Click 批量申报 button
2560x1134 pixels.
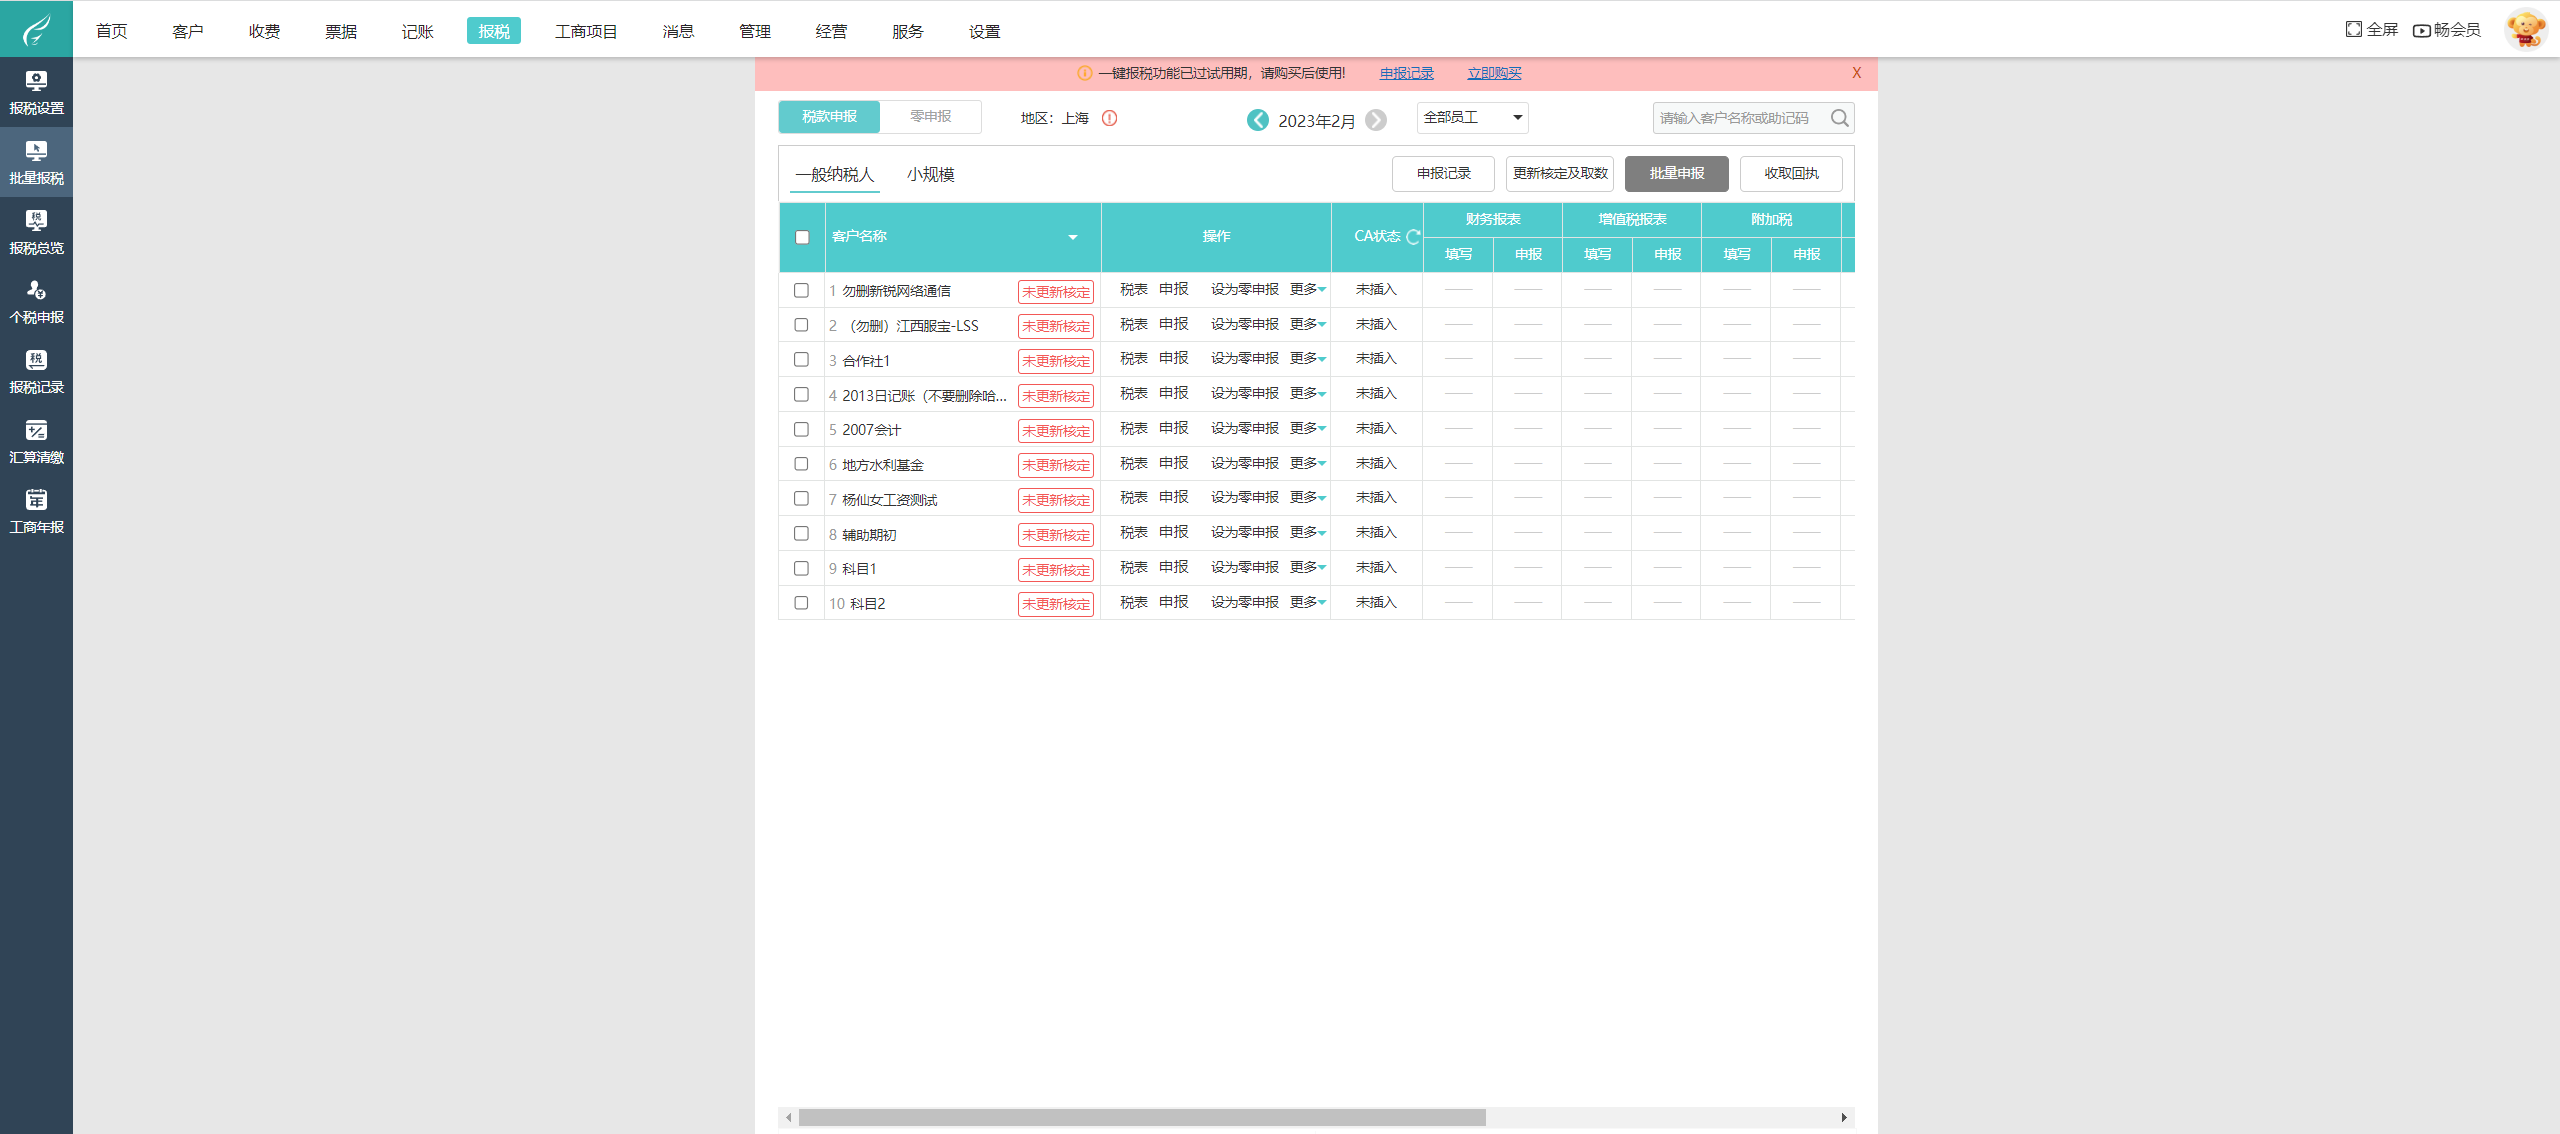point(1673,173)
